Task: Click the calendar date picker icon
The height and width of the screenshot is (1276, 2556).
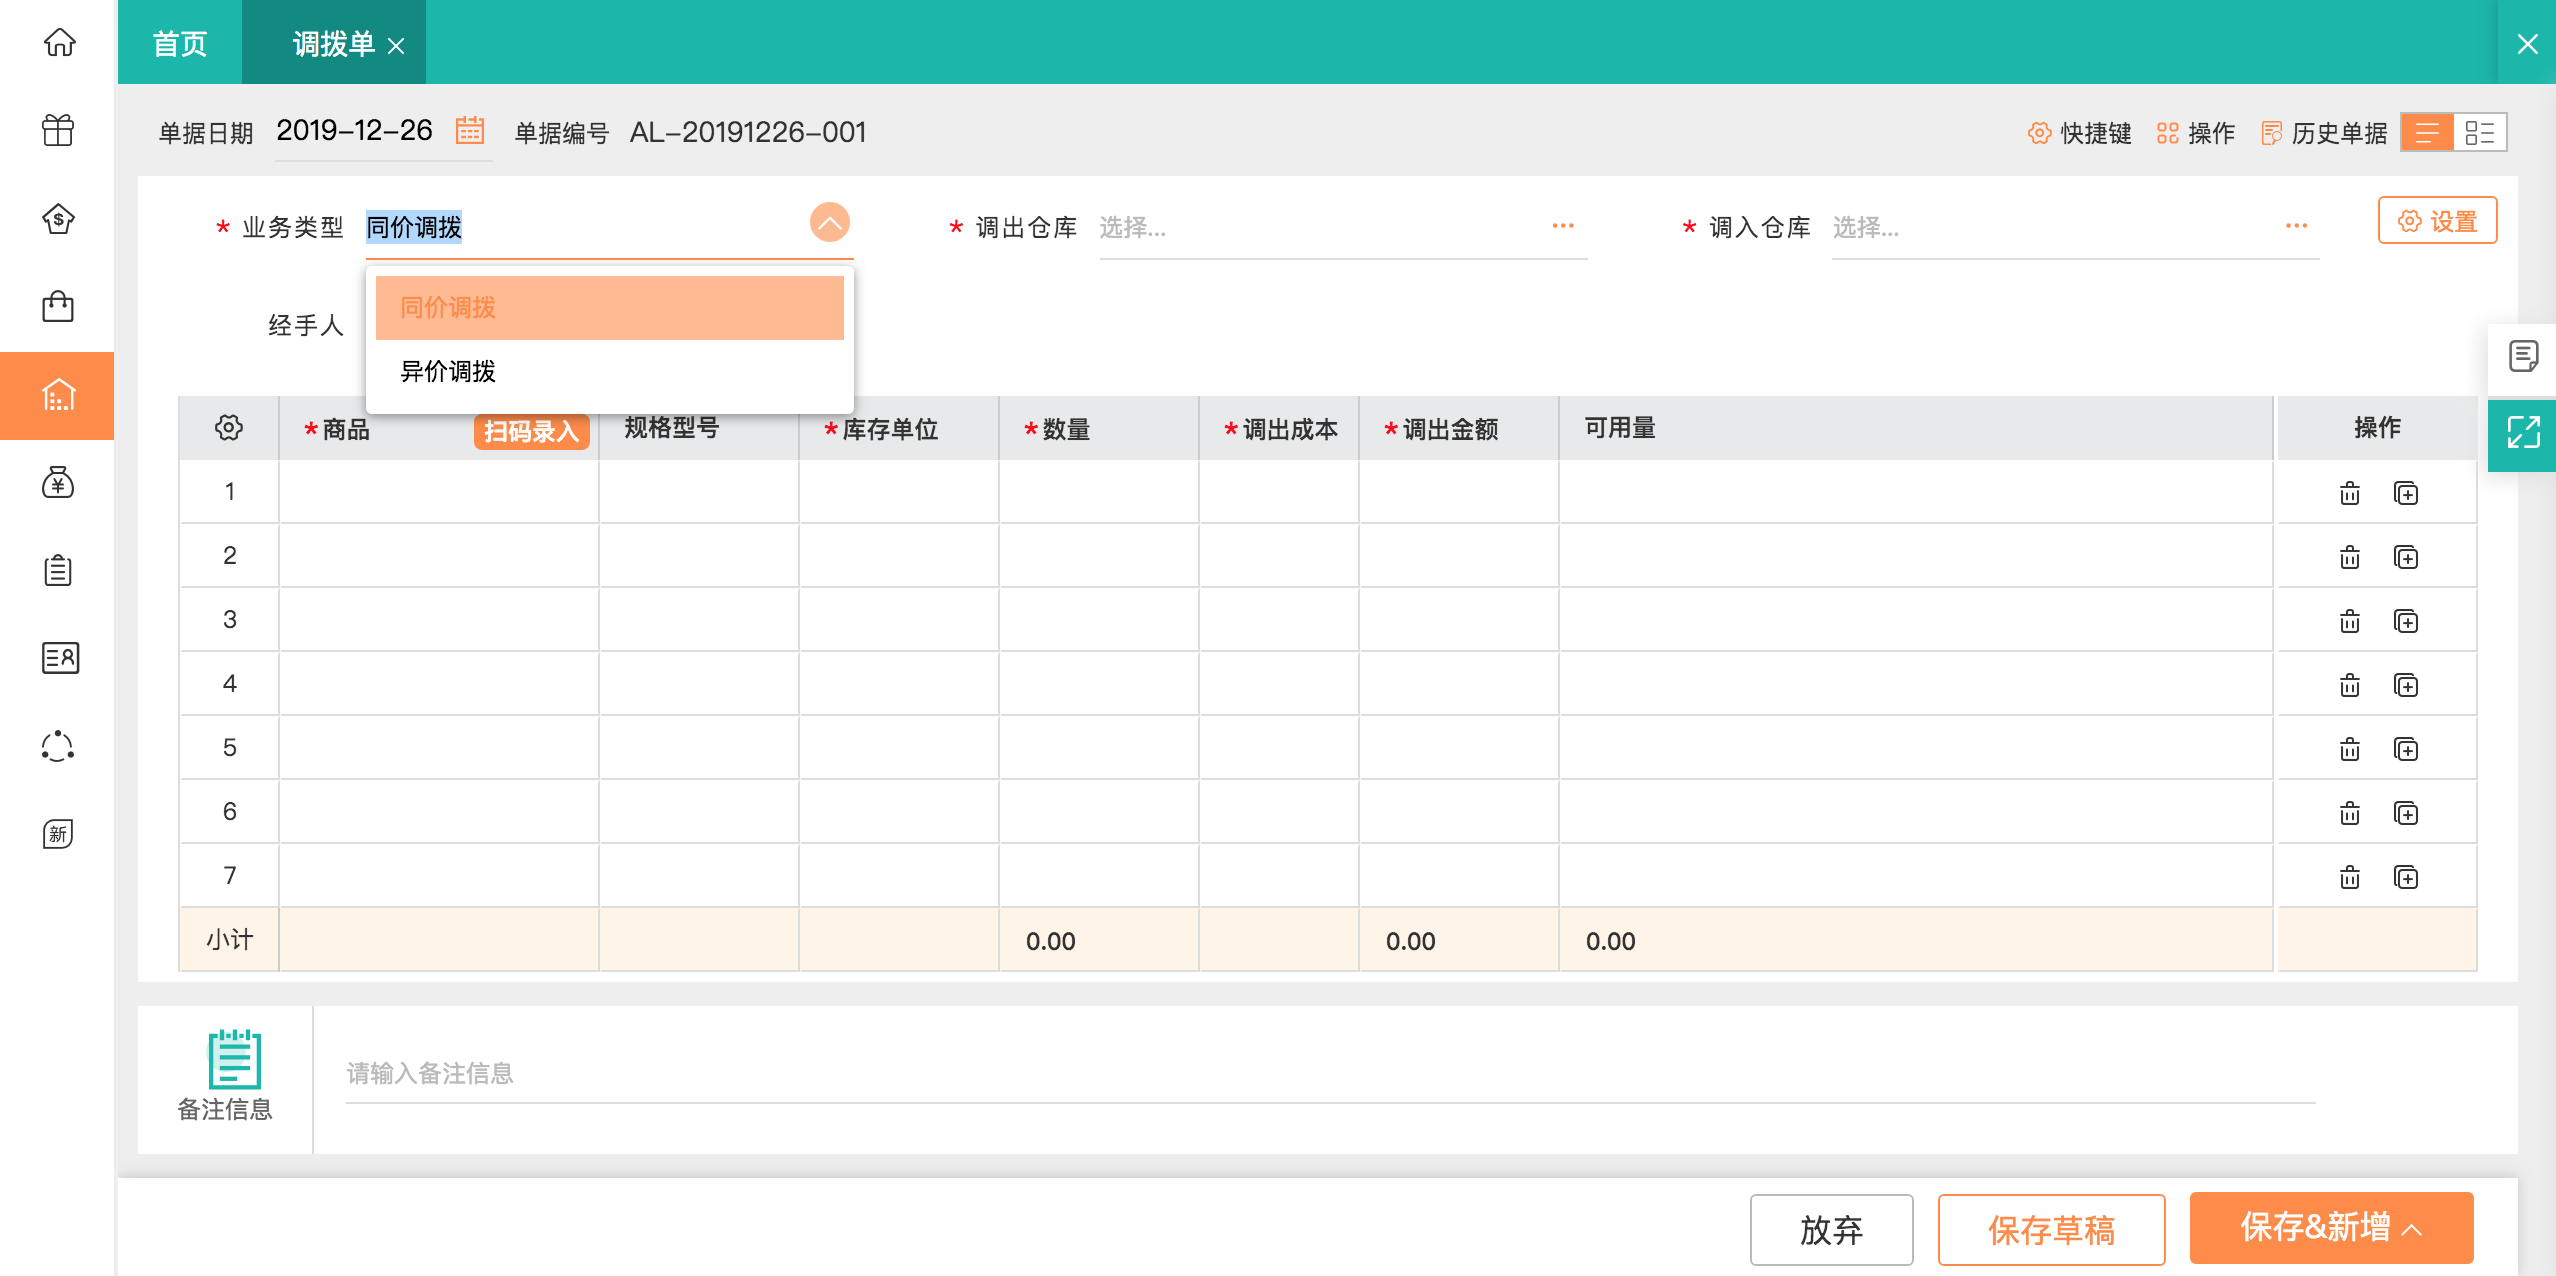Action: coord(471,134)
